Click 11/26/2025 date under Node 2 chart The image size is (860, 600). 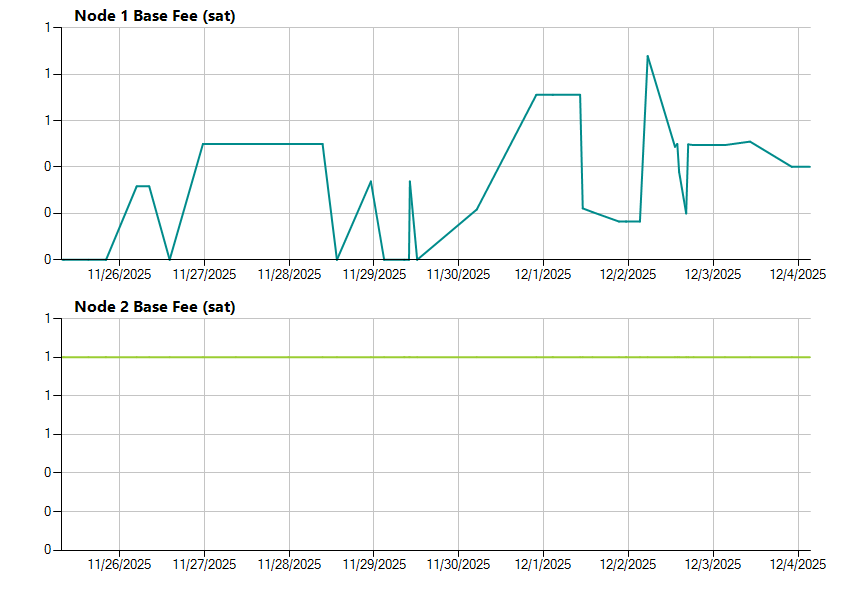click(x=120, y=565)
